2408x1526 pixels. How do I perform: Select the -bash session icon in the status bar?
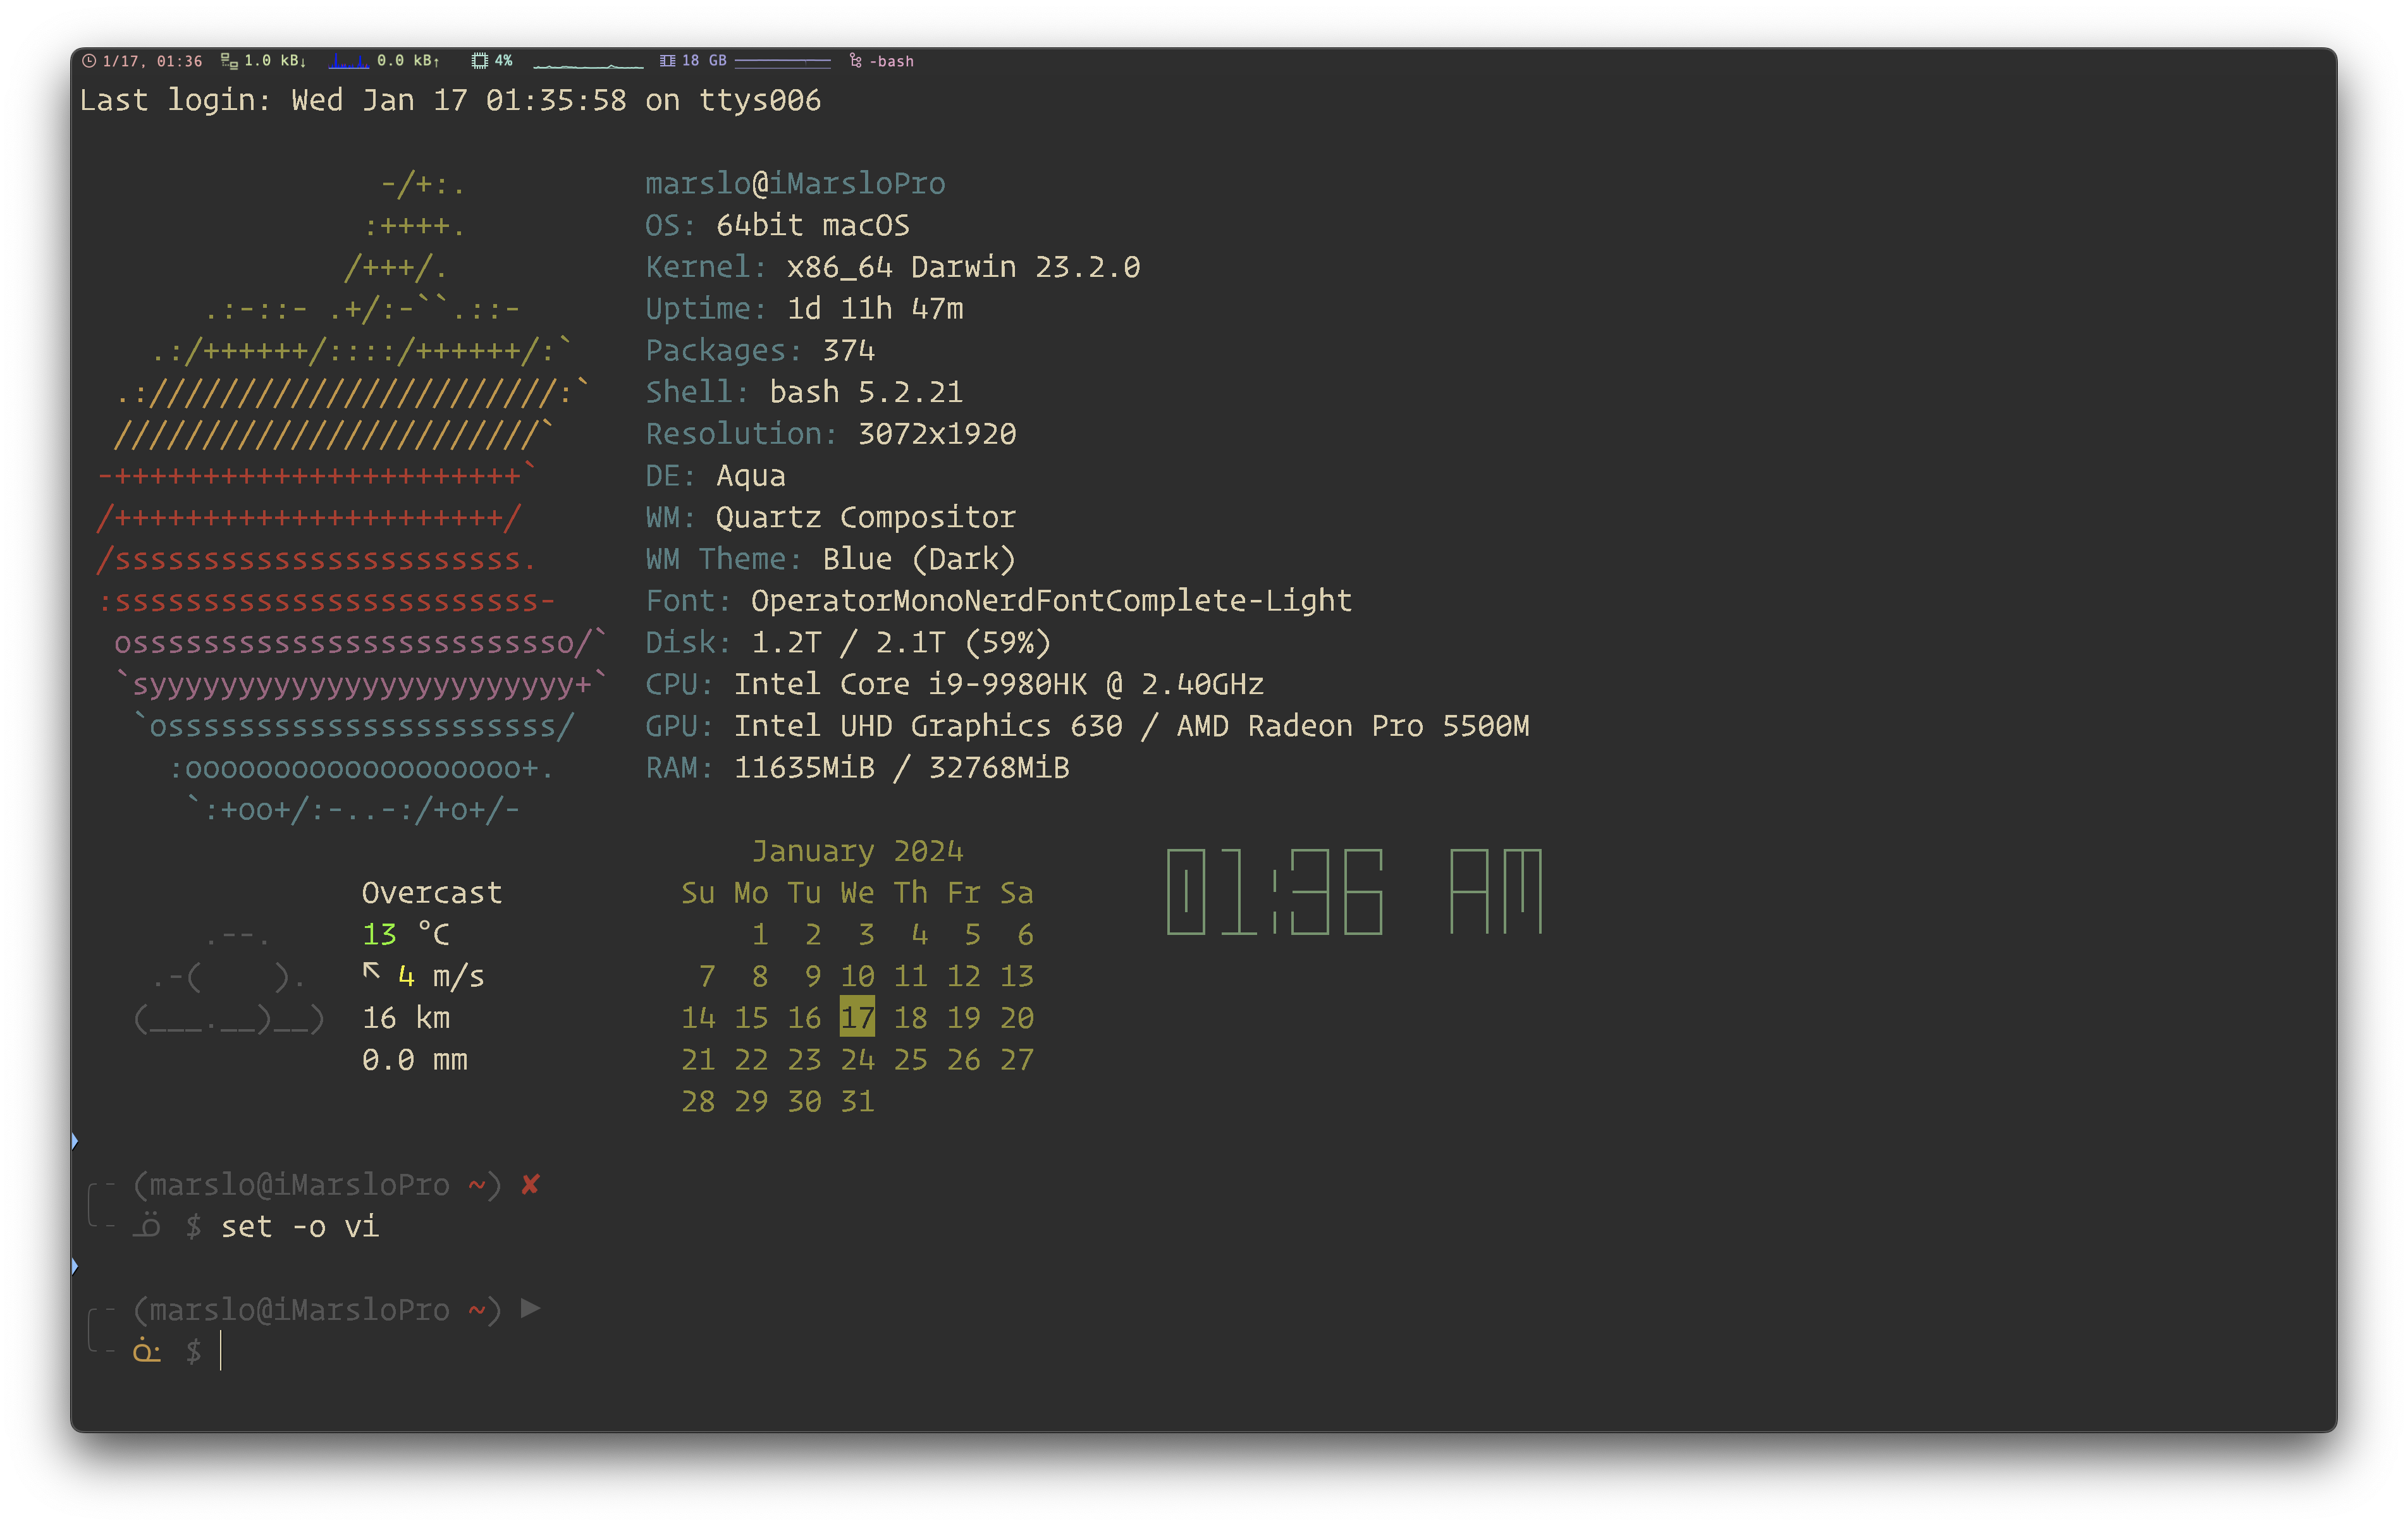coord(856,61)
